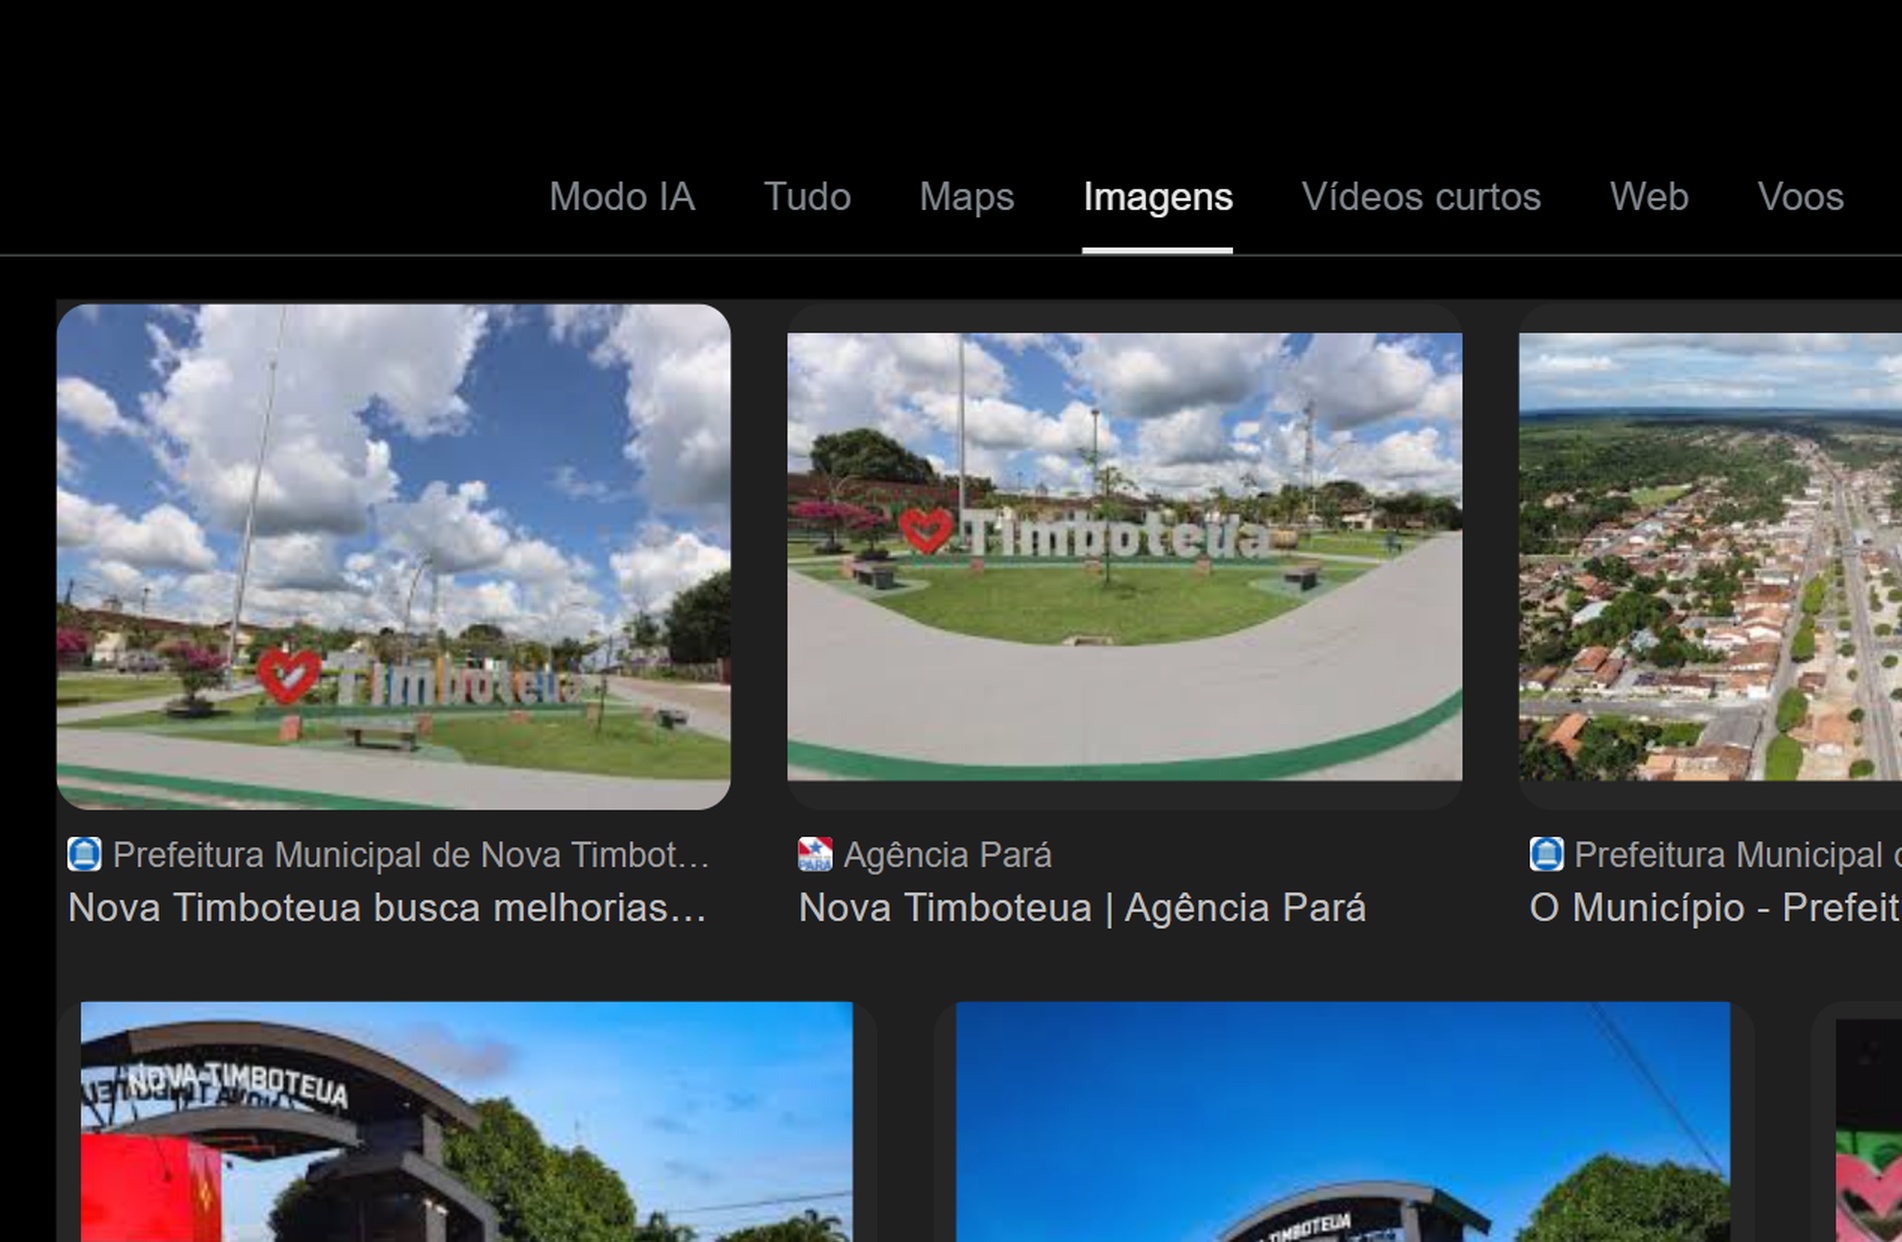The width and height of the screenshot is (1902, 1242).
Task: Click 'Prefeitura Municipal de Nova Timbot…' source name
Action: (x=410, y=855)
